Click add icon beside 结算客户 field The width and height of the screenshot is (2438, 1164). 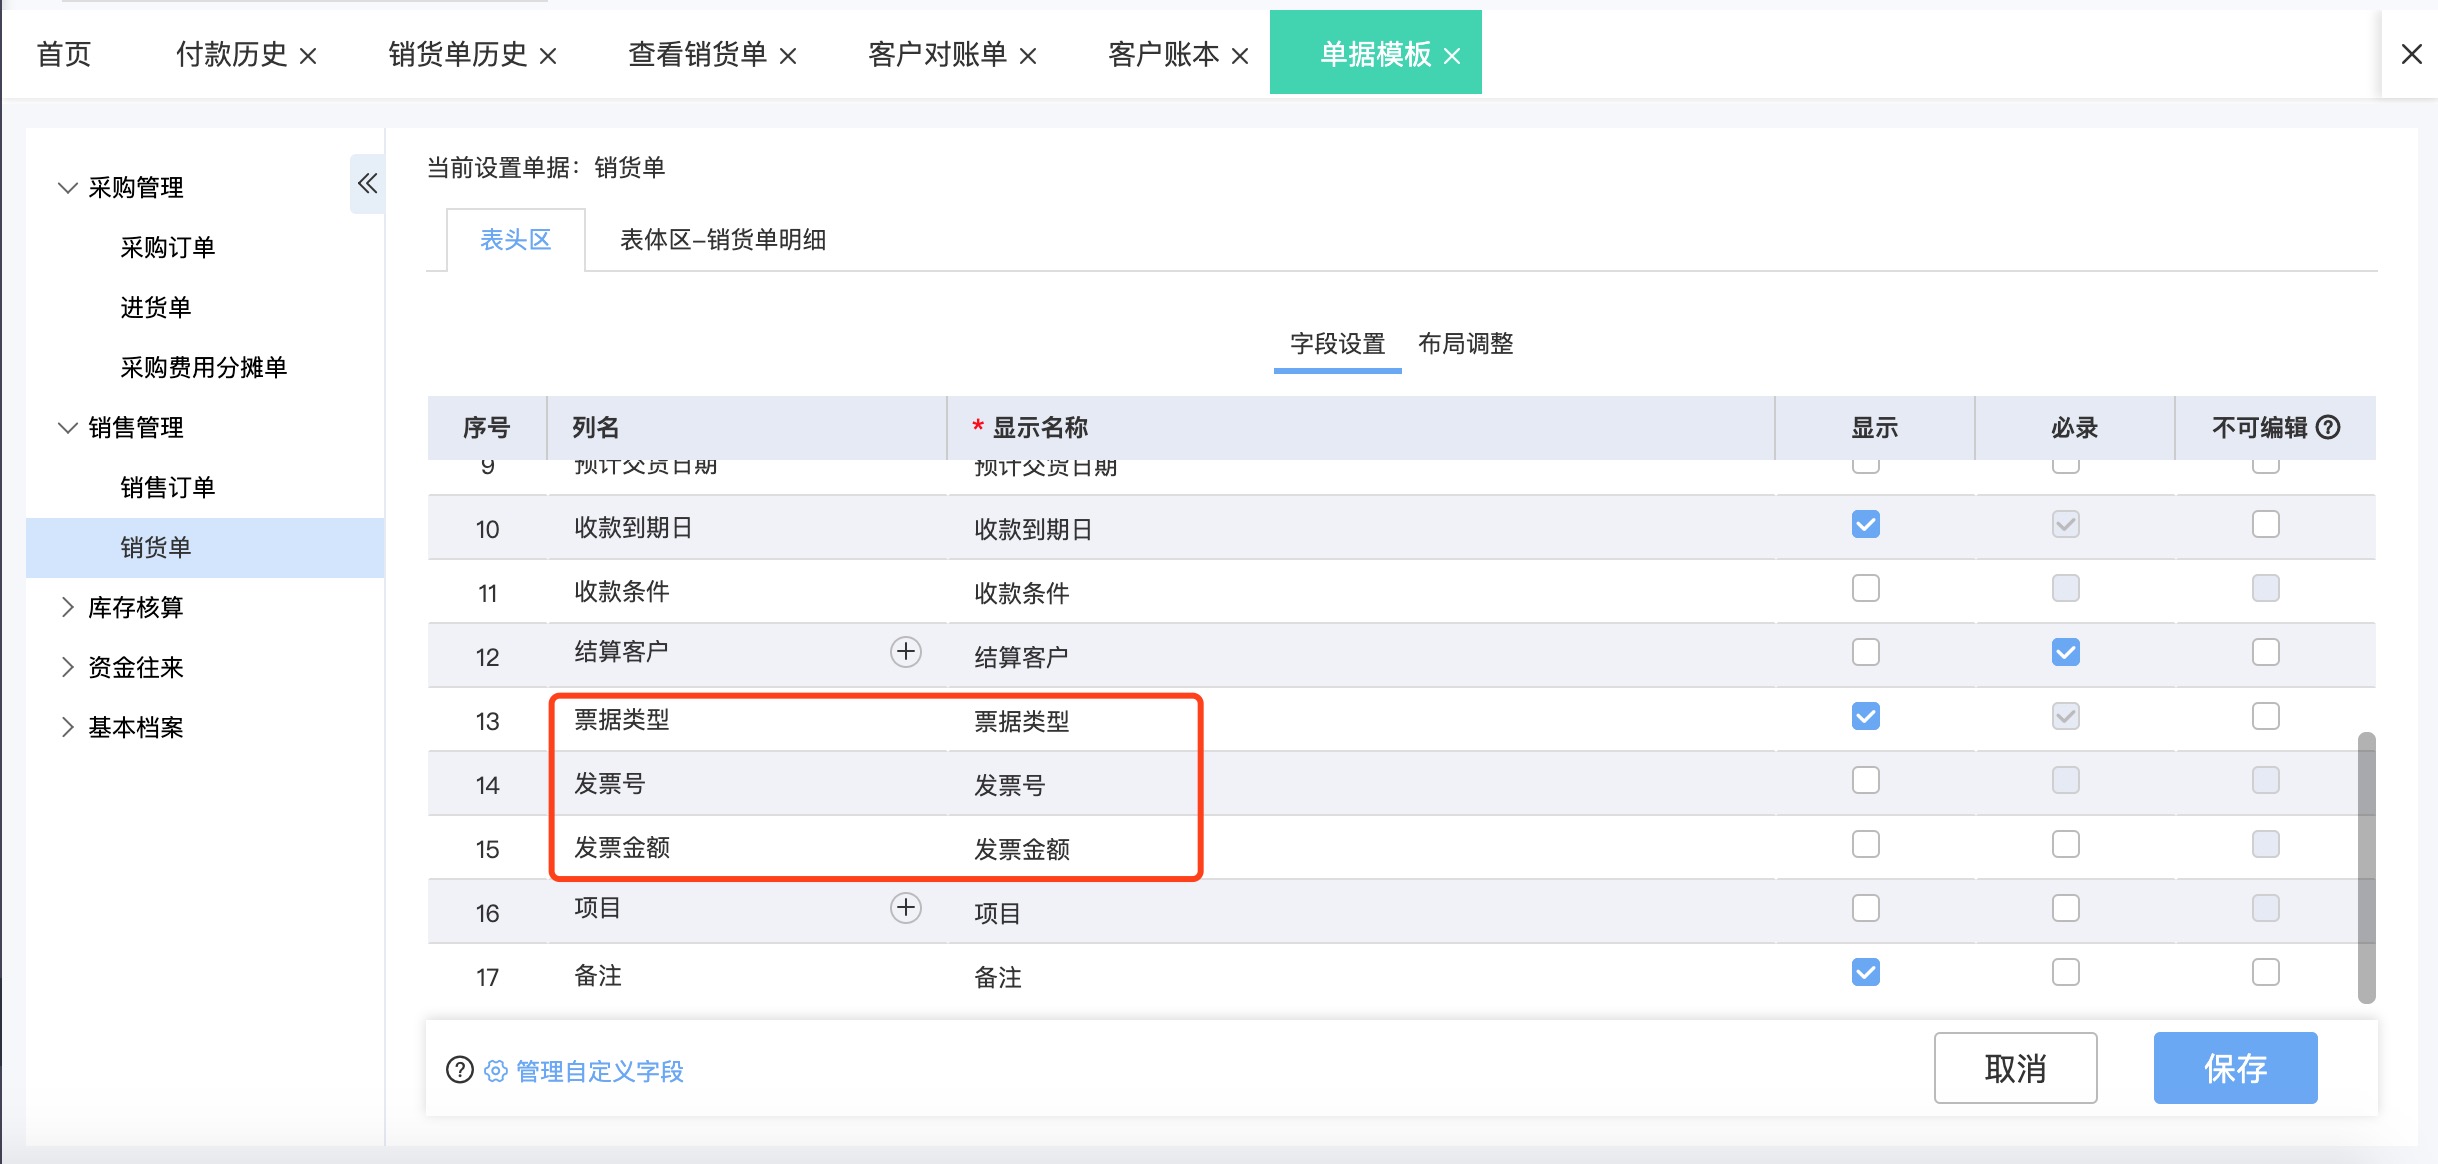(905, 651)
